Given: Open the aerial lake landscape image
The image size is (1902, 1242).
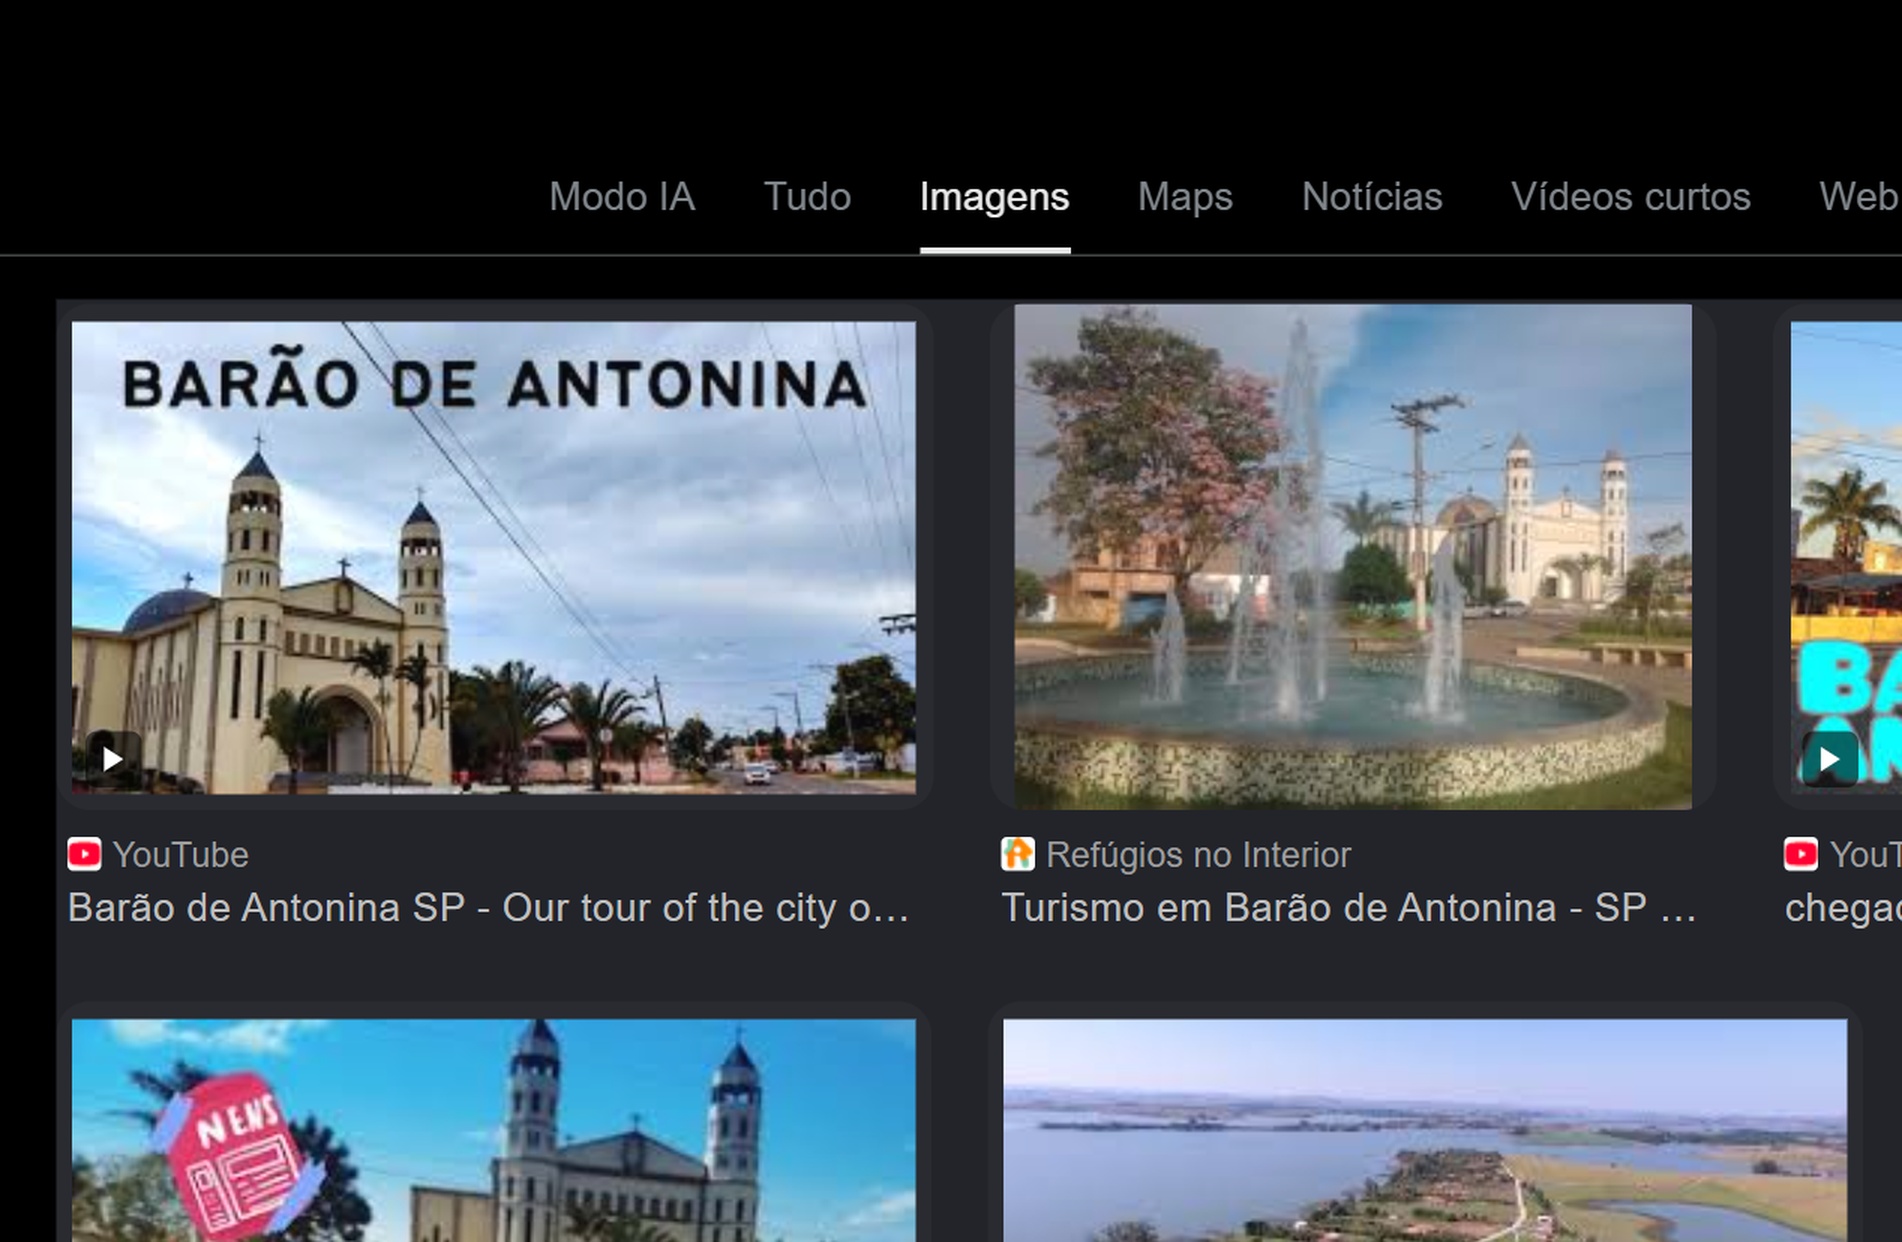Looking at the screenshot, I should point(1424,1130).
